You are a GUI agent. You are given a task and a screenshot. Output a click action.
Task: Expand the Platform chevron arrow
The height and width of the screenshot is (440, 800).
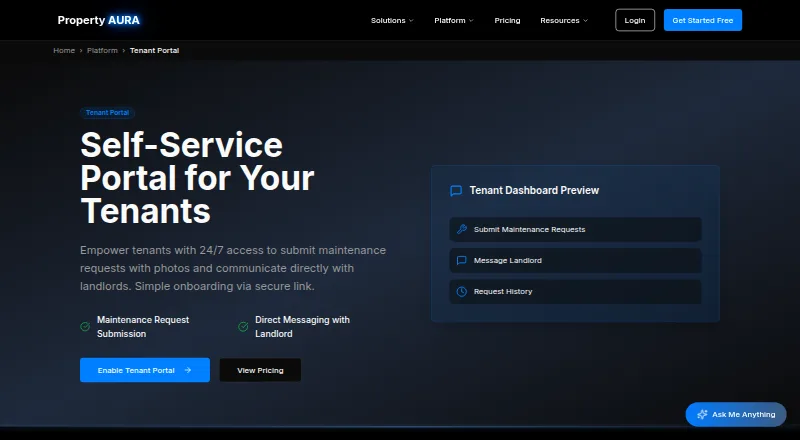[x=471, y=20]
